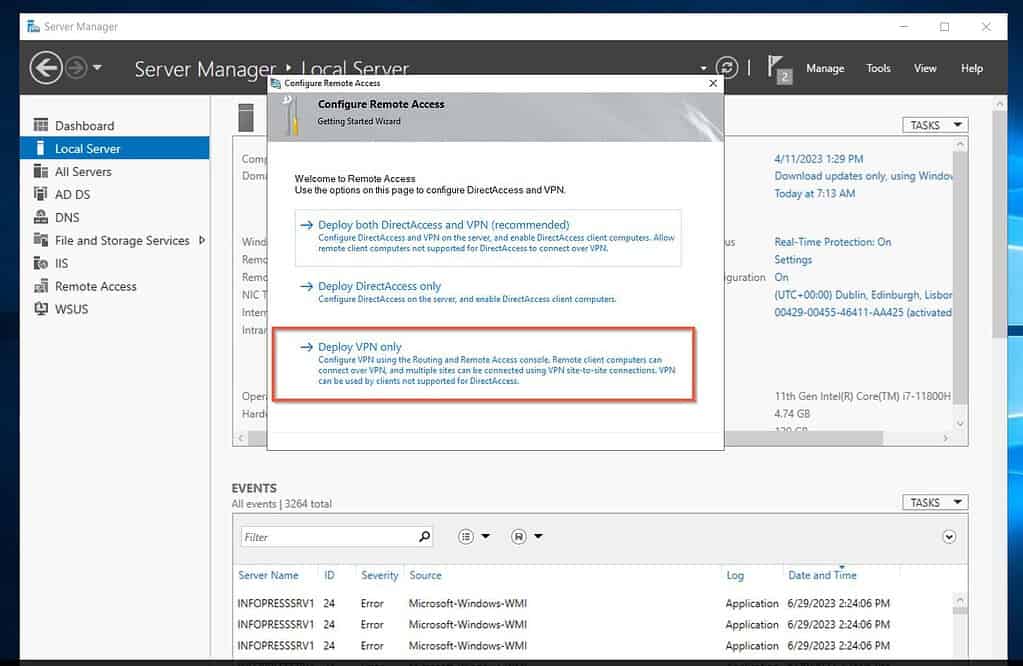This screenshot has height=666, width=1023.
Task: Sort events by Date and Time column
Action: click(x=822, y=575)
